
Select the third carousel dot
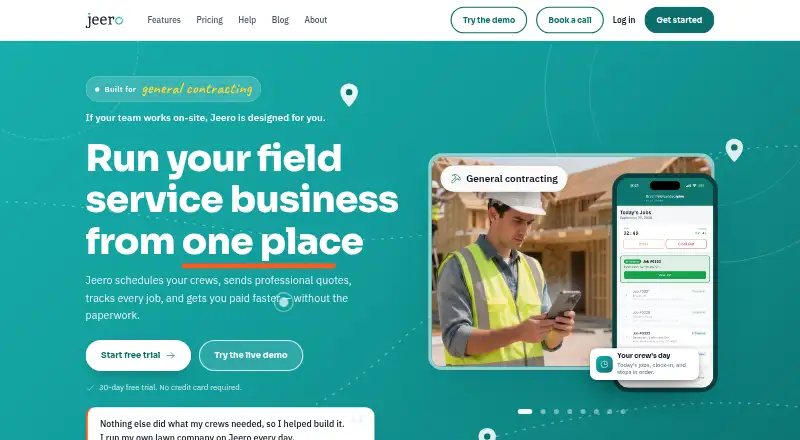(556, 411)
